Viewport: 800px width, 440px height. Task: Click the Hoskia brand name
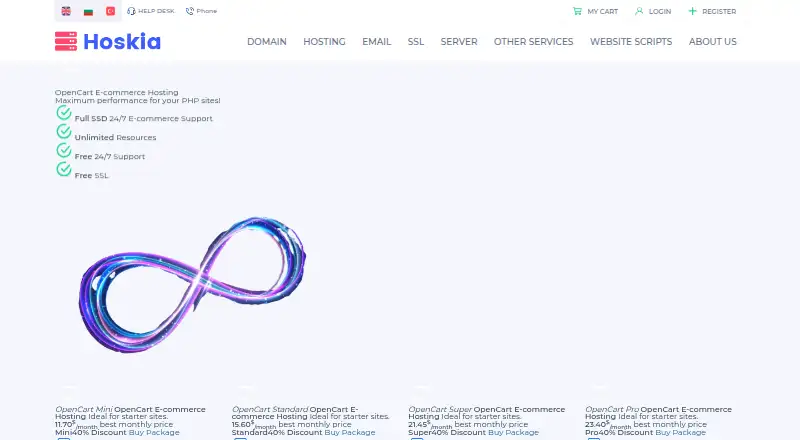coord(122,41)
